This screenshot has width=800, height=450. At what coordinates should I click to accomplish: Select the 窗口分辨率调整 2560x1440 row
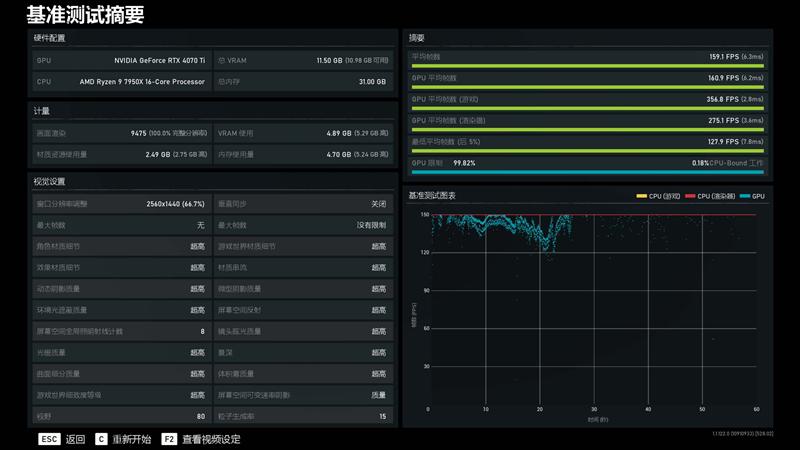pyautogui.click(x=120, y=204)
